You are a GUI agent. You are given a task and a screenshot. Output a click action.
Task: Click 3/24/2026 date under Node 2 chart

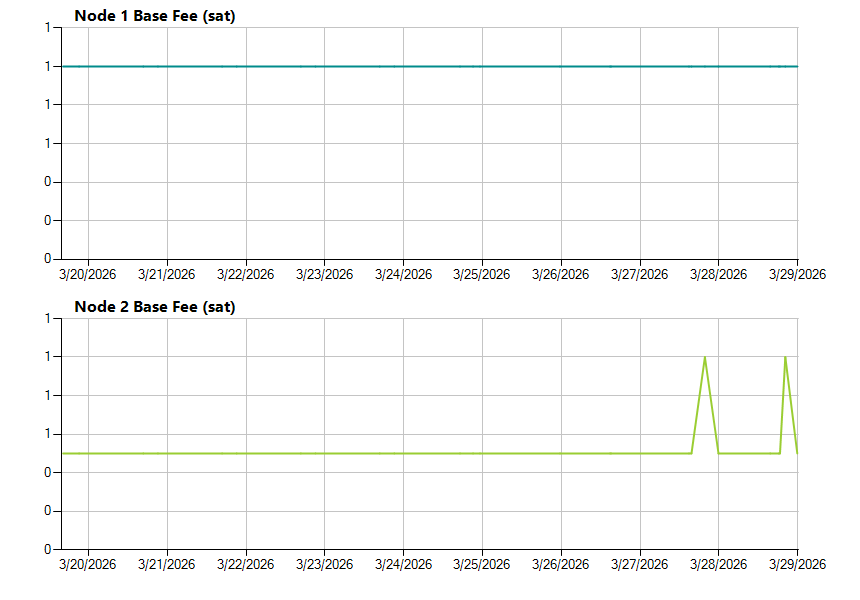pos(403,564)
